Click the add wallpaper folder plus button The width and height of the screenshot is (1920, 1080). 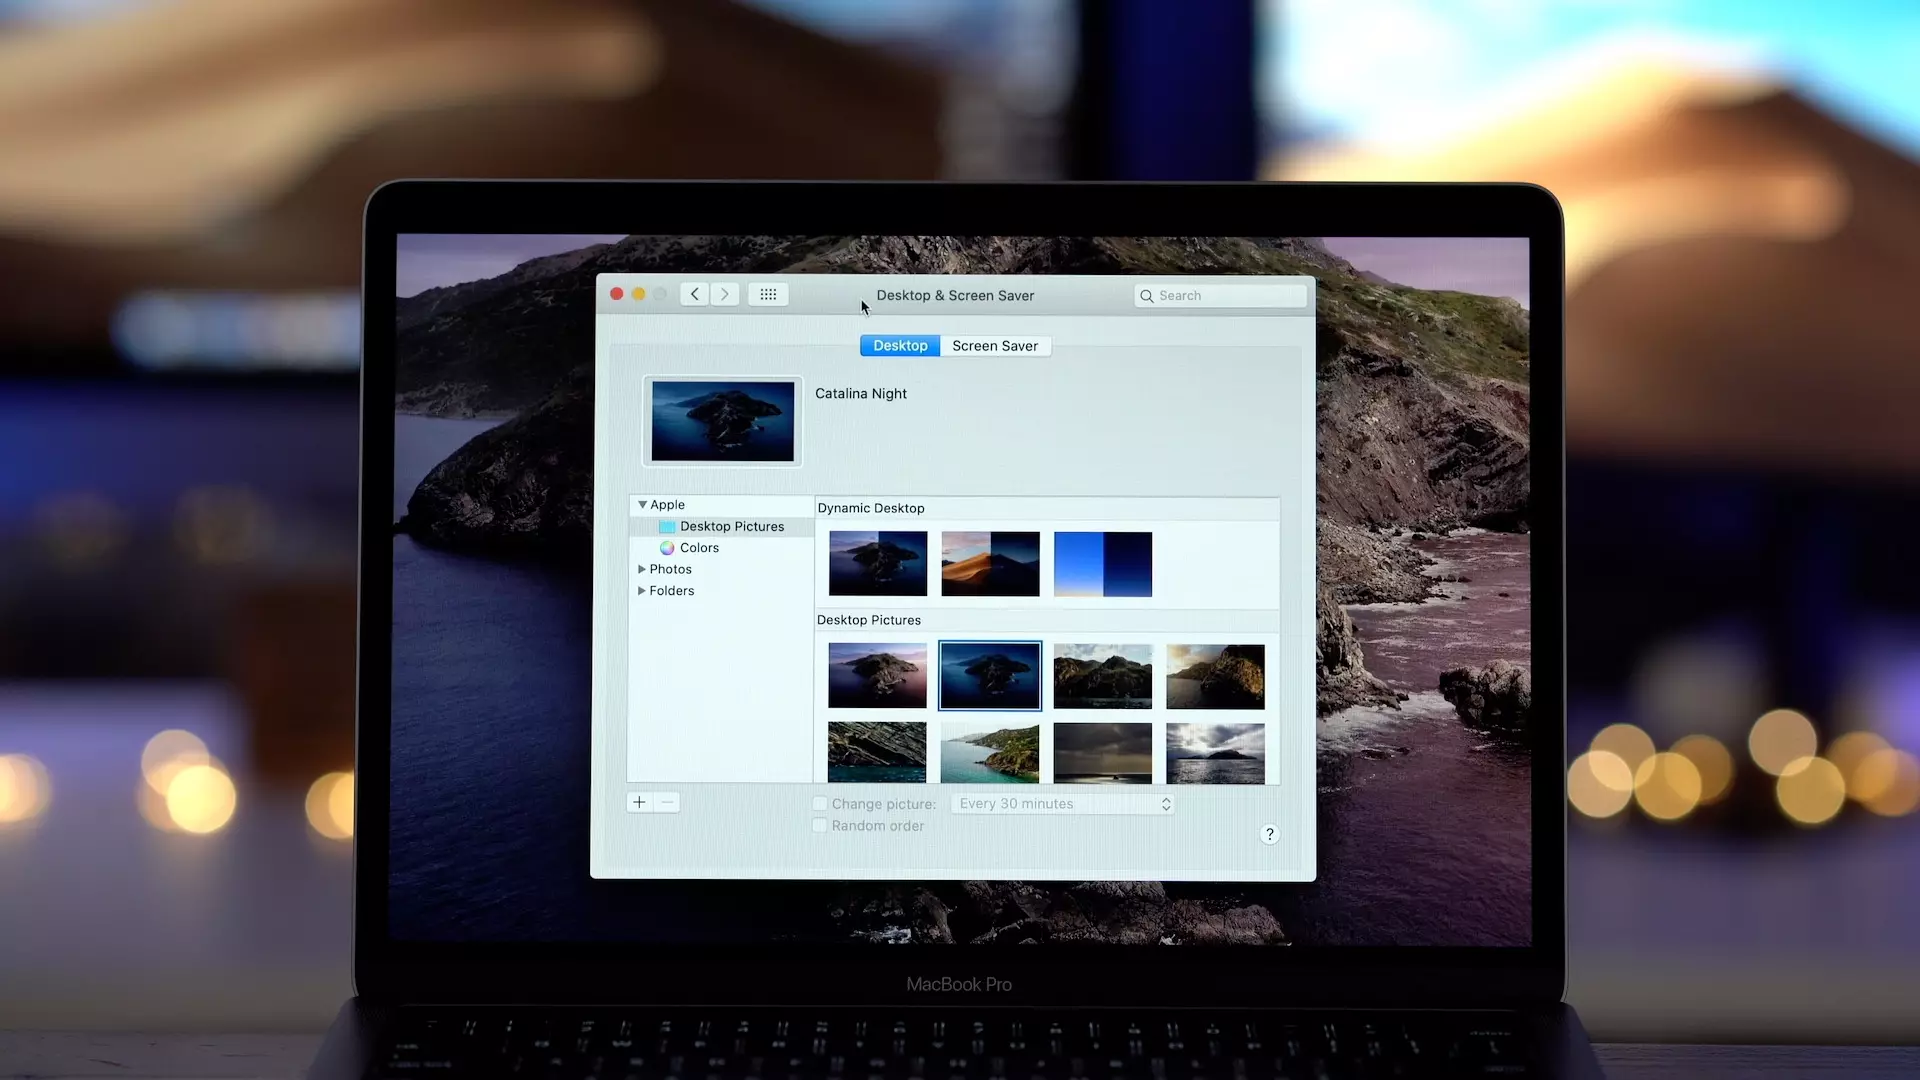point(640,802)
